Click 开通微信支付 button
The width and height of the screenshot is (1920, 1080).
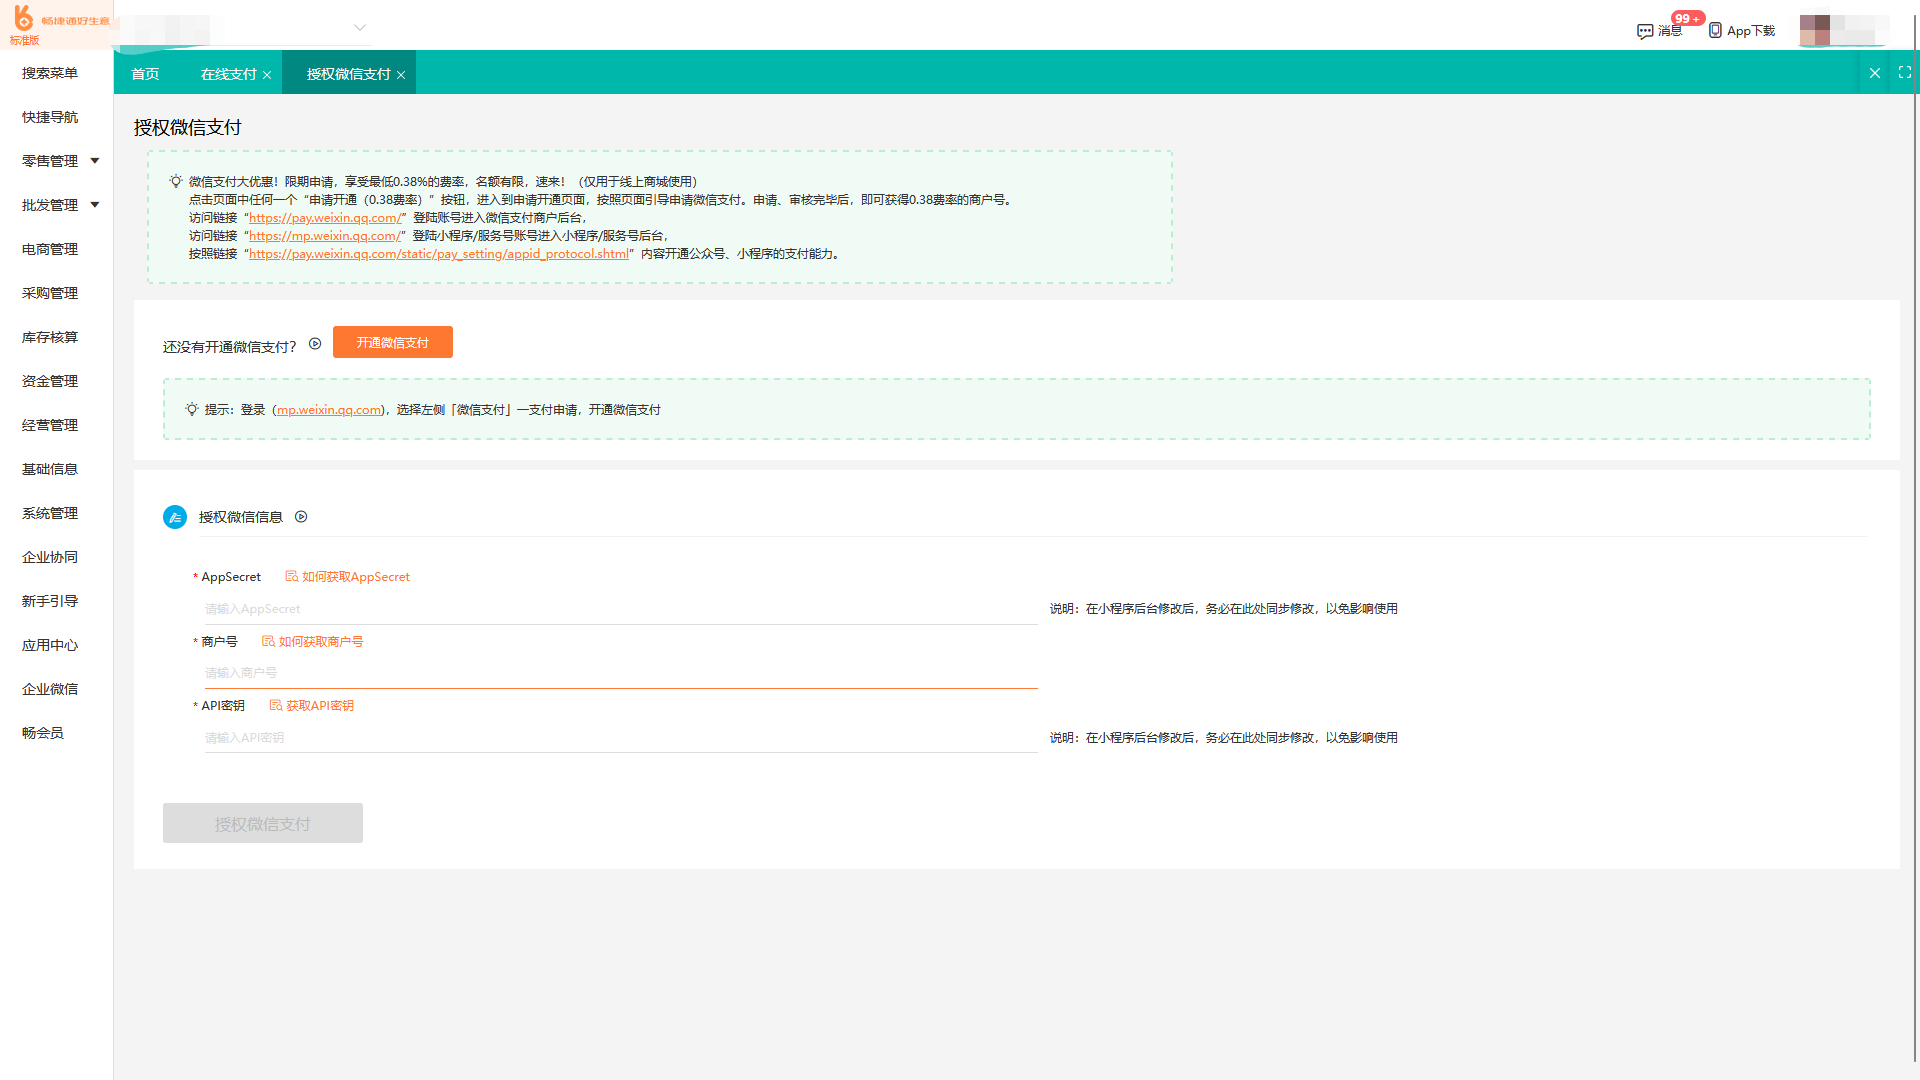tap(393, 342)
